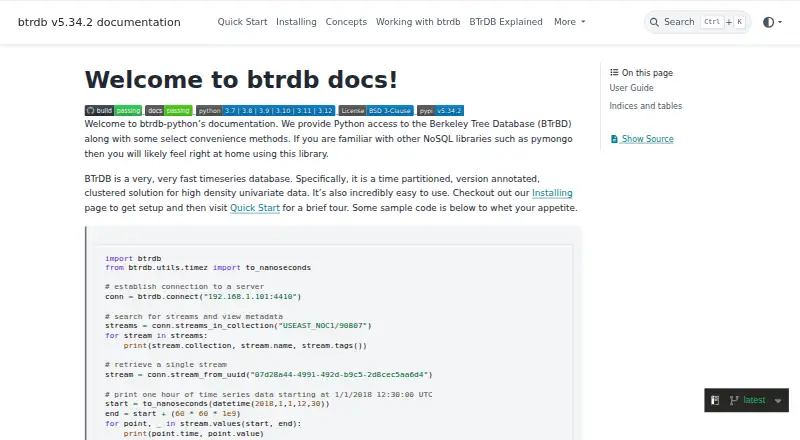The image size is (800, 440).
Task: Jump to User Guide in On this page
Action: (x=631, y=88)
